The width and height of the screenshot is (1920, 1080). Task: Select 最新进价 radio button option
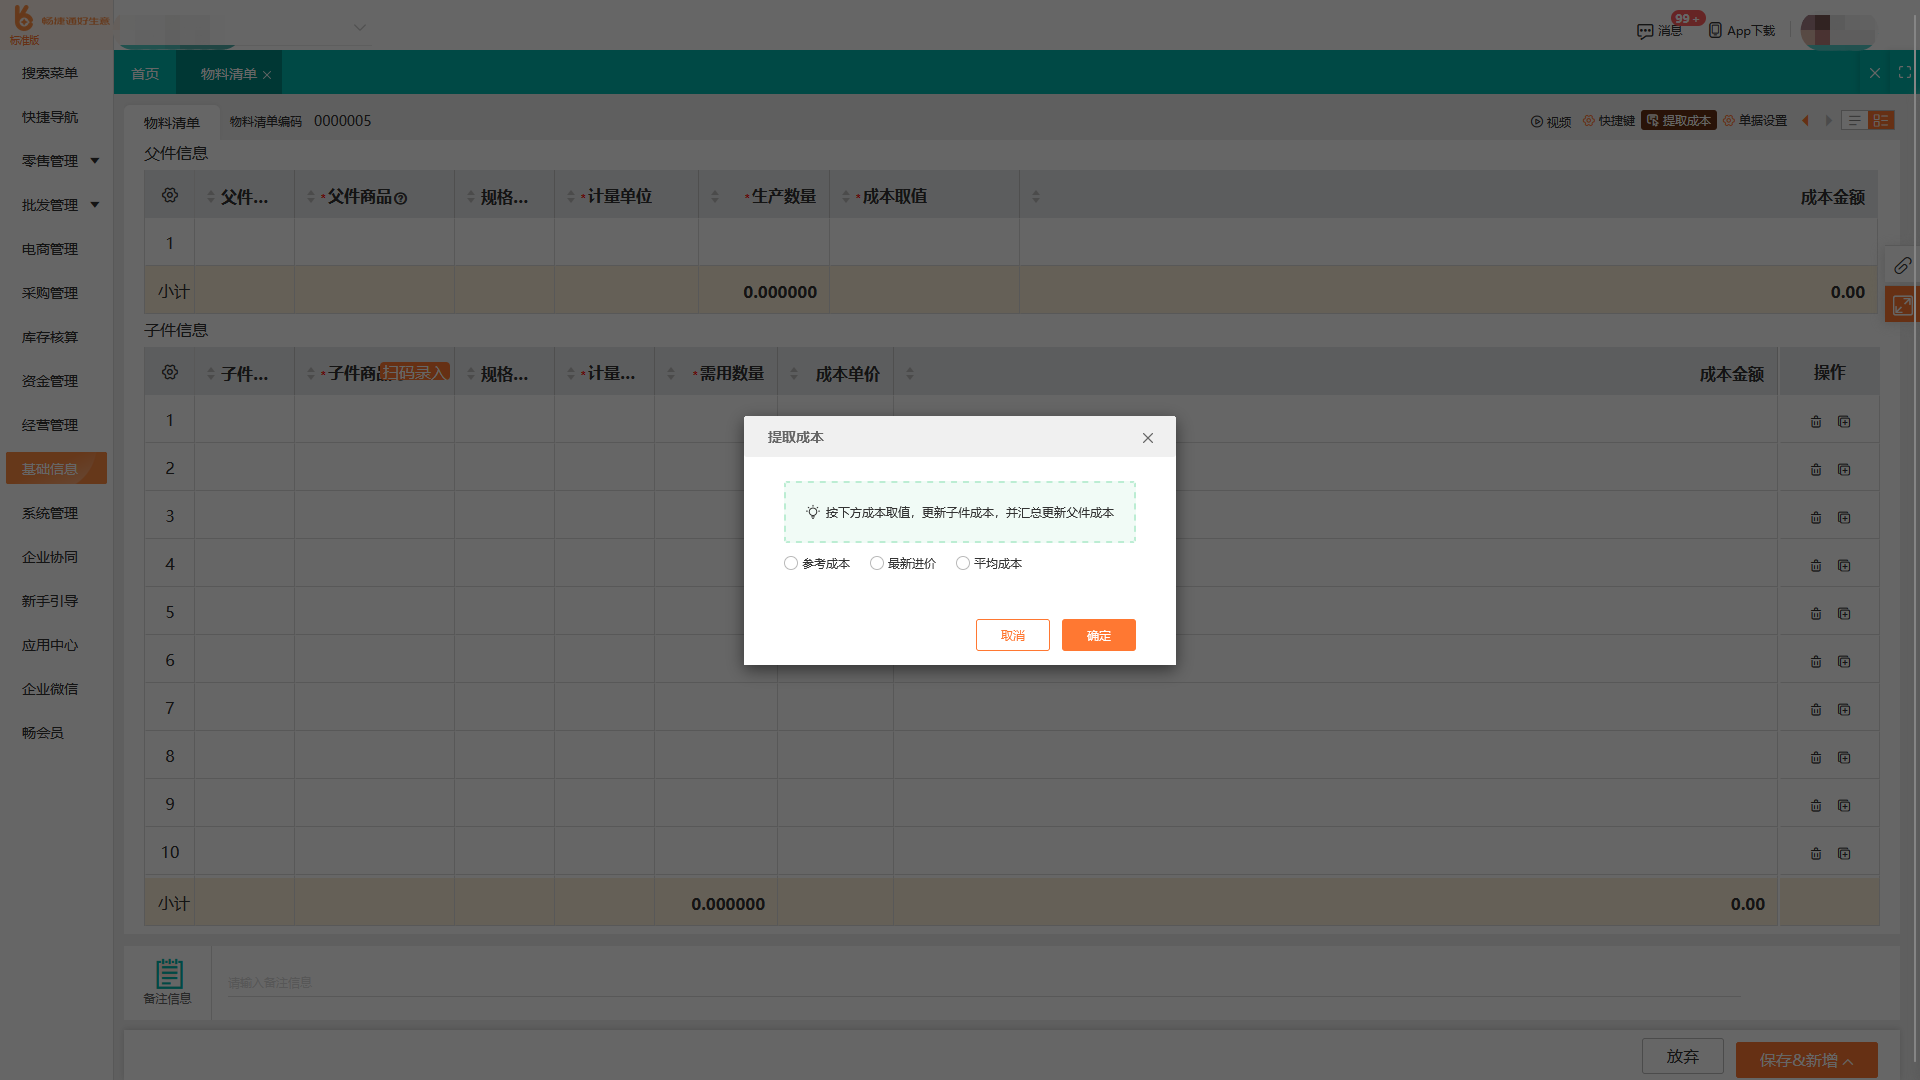[x=876, y=563]
